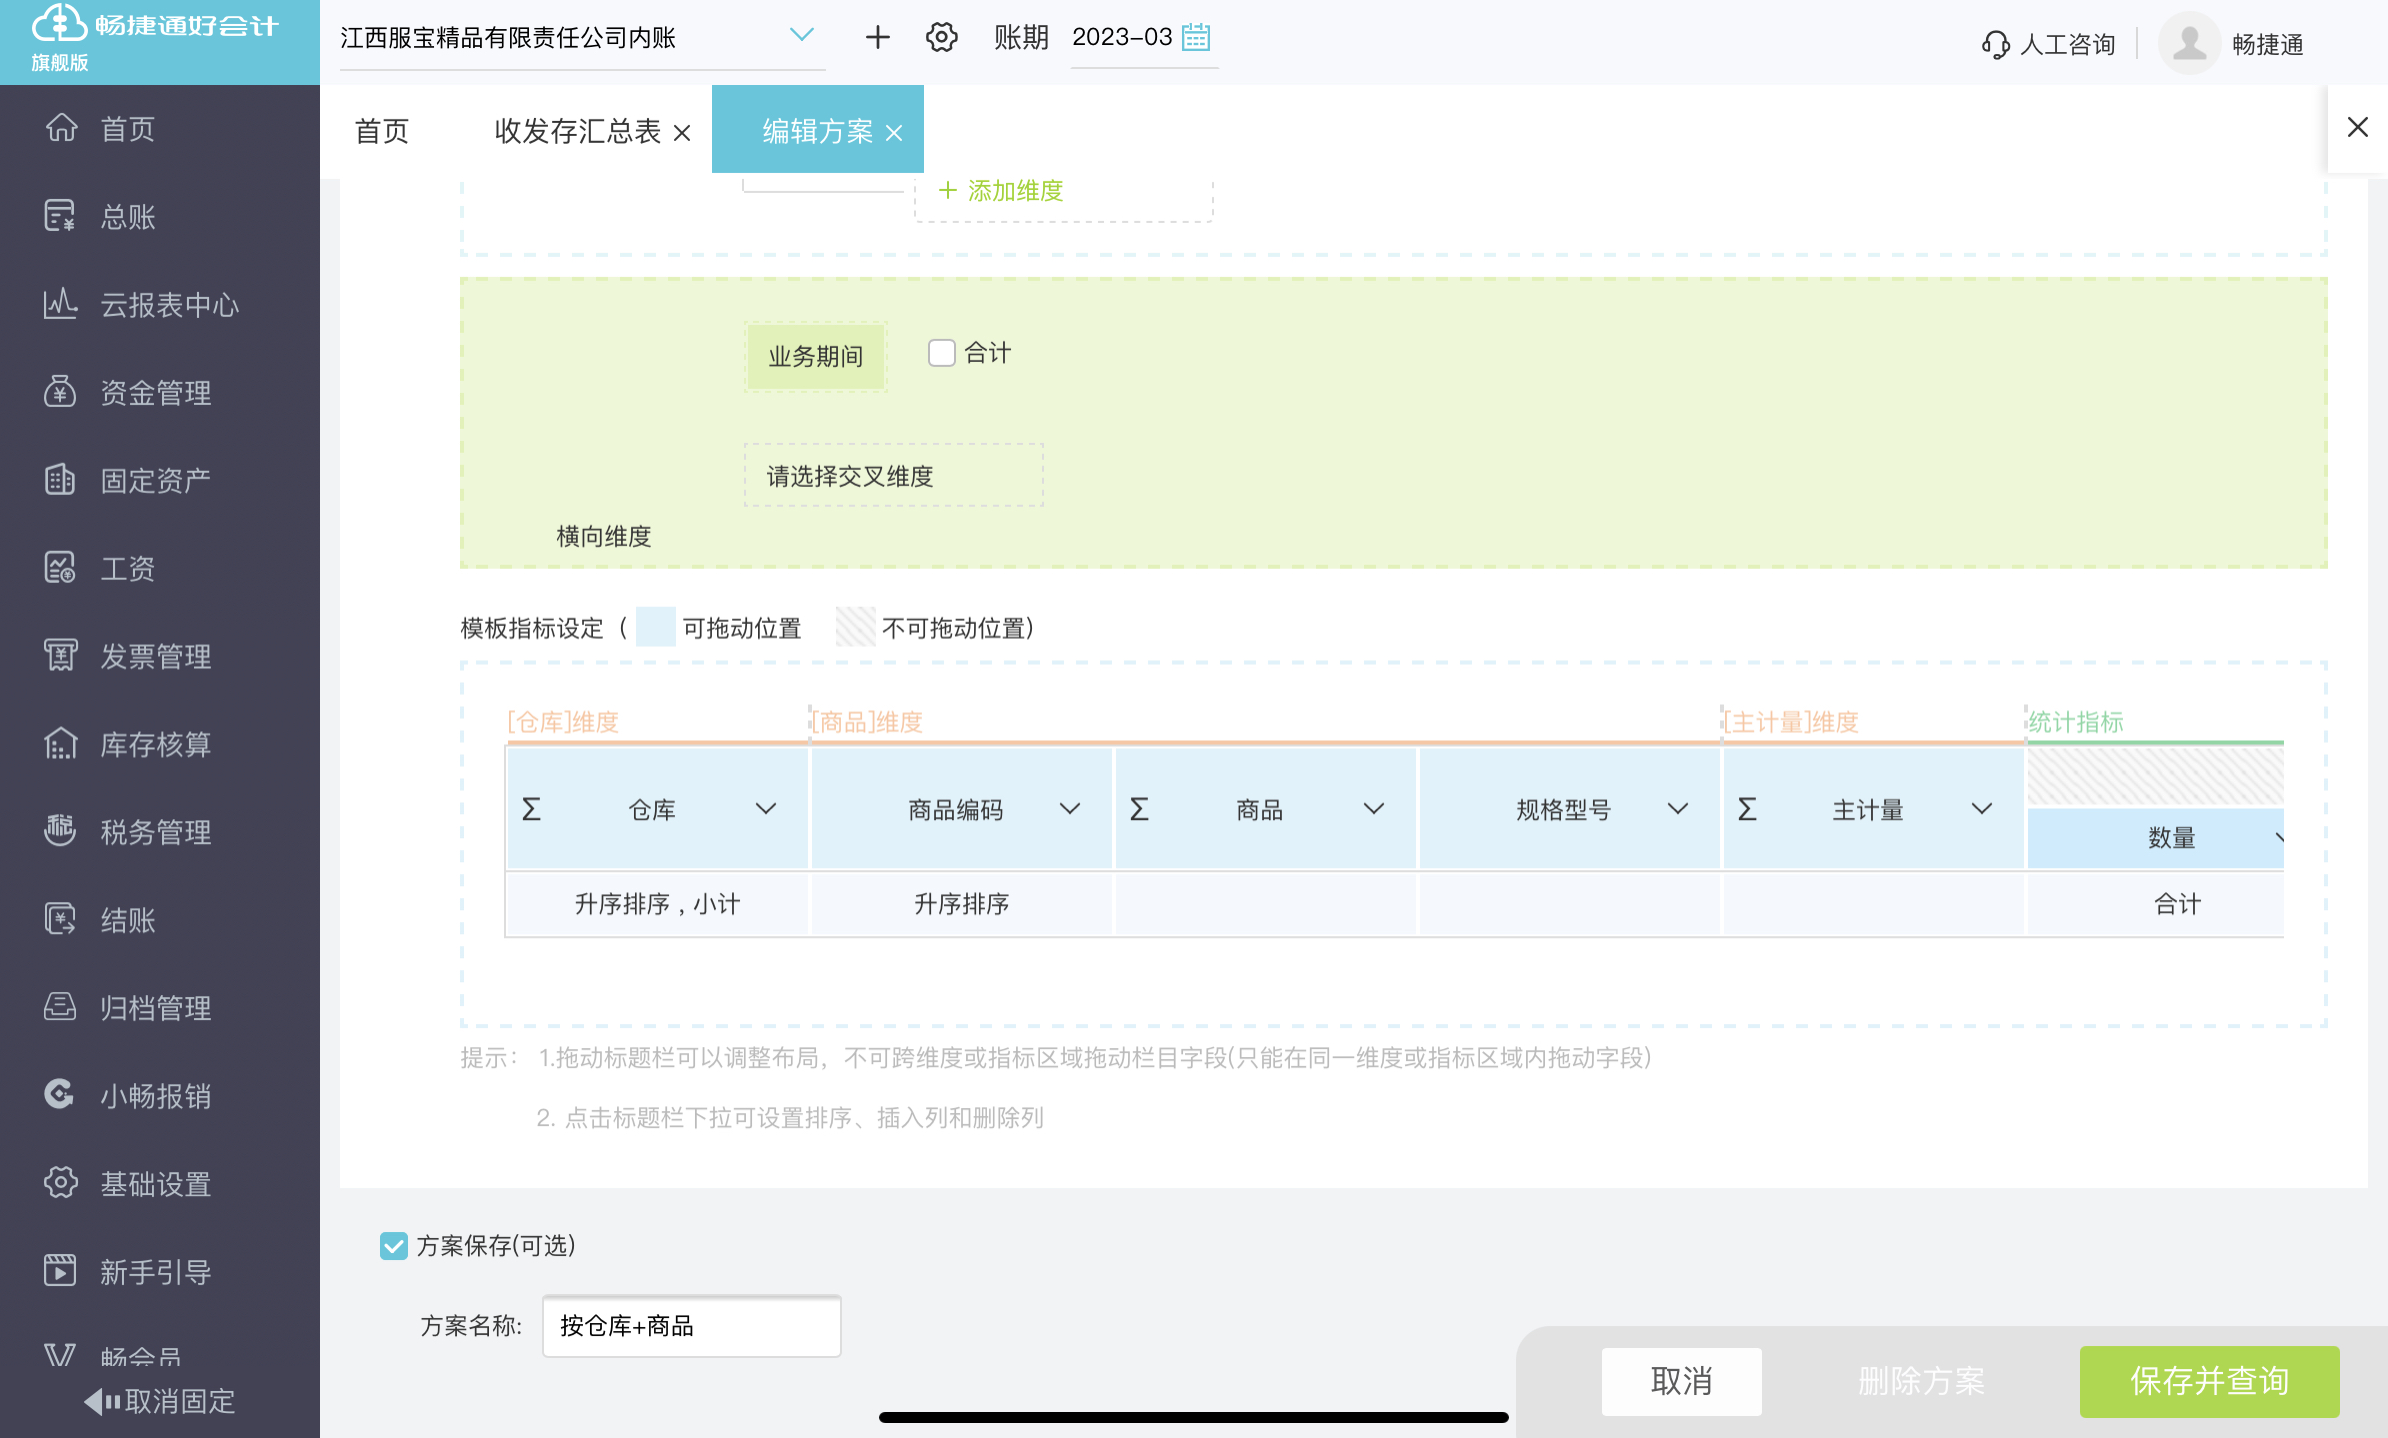Click the 工资 sidebar icon
Image resolution: width=2388 pixels, height=1438 pixels.
point(160,568)
